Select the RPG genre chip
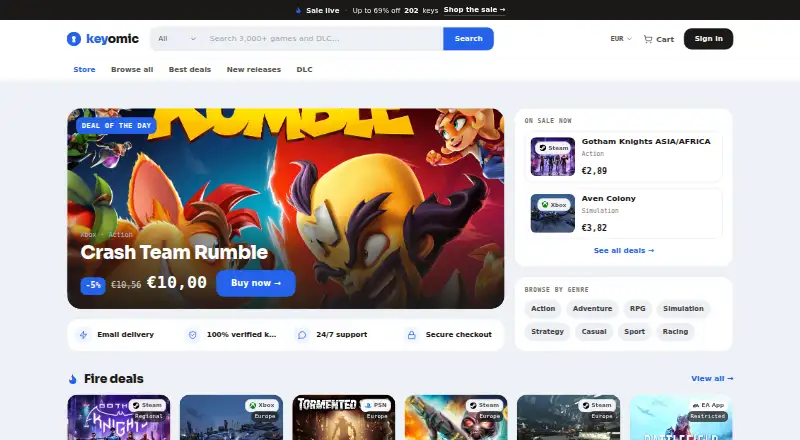Screen dimensions: 800x440 pos(637,309)
